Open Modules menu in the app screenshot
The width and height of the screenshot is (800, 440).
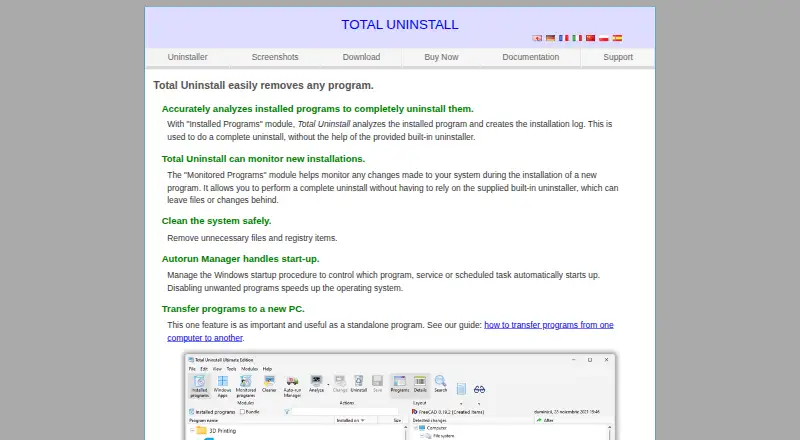coord(249,369)
